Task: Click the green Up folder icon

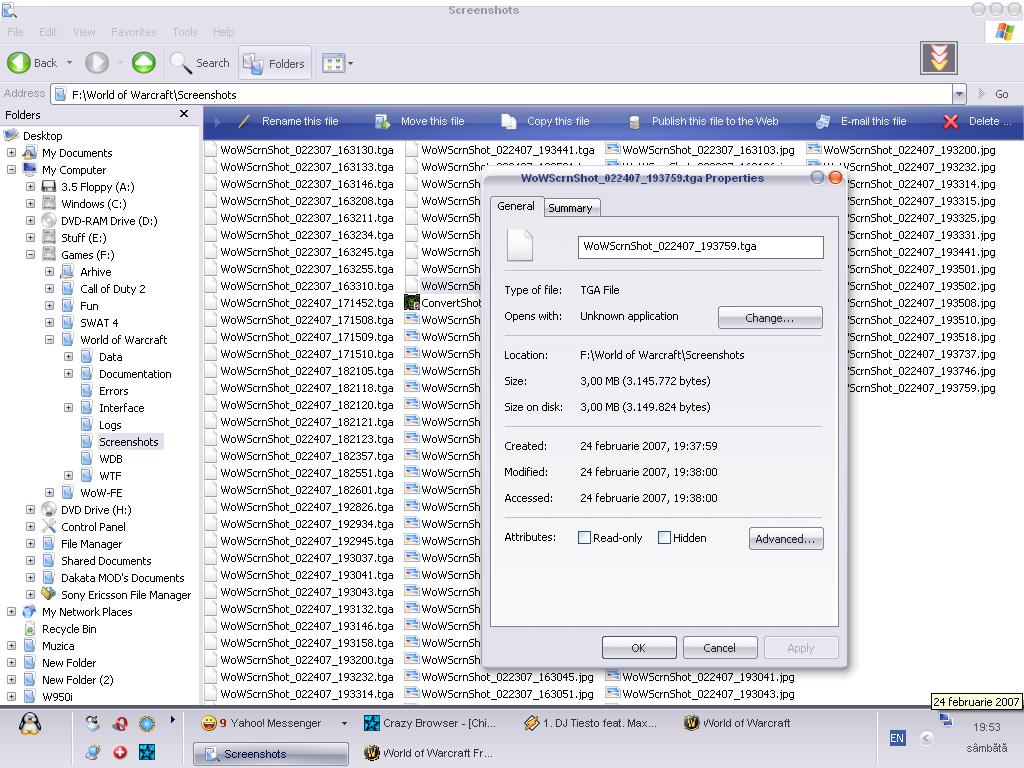Action: (x=144, y=63)
